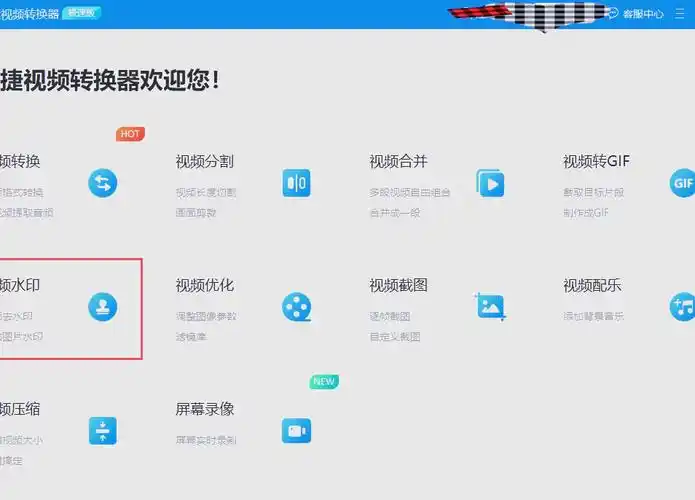The image size is (695, 500).
Task: Select the 视频合并 feature title
Action: tap(398, 162)
